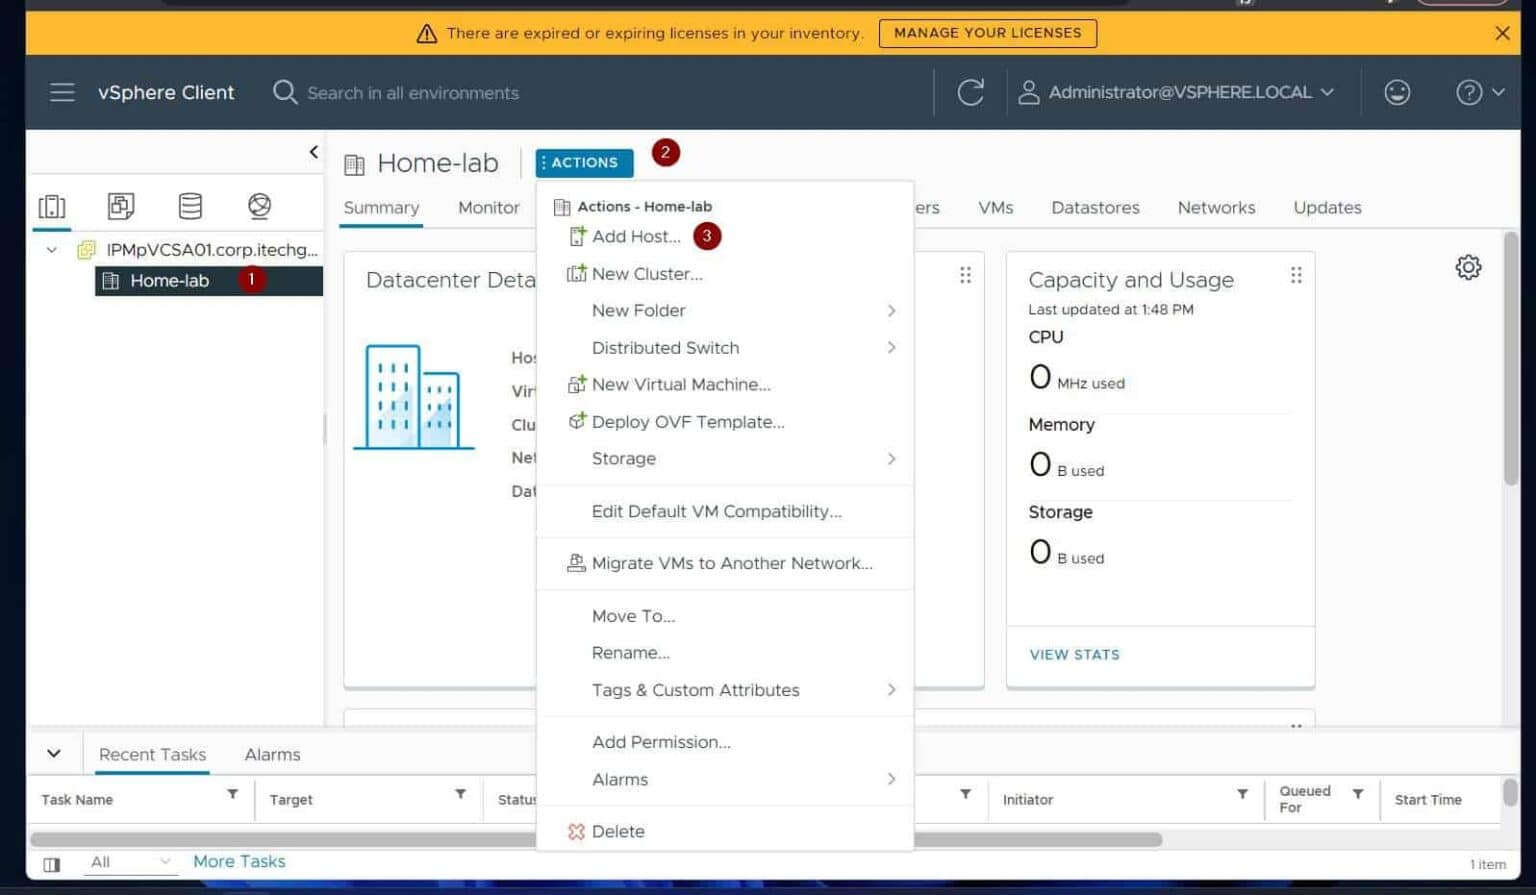Screen dimensions: 1536x895
Task: Click the feedback smiley icon
Action: [x=1396, y=93]
